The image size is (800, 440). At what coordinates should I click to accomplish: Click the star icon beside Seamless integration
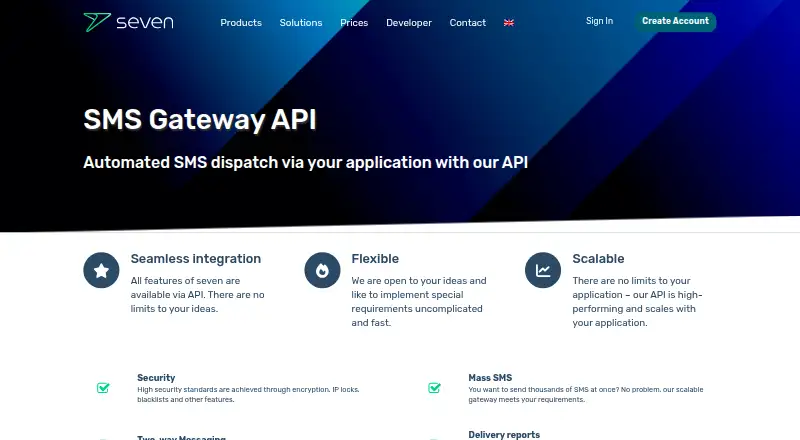[101, 270]
